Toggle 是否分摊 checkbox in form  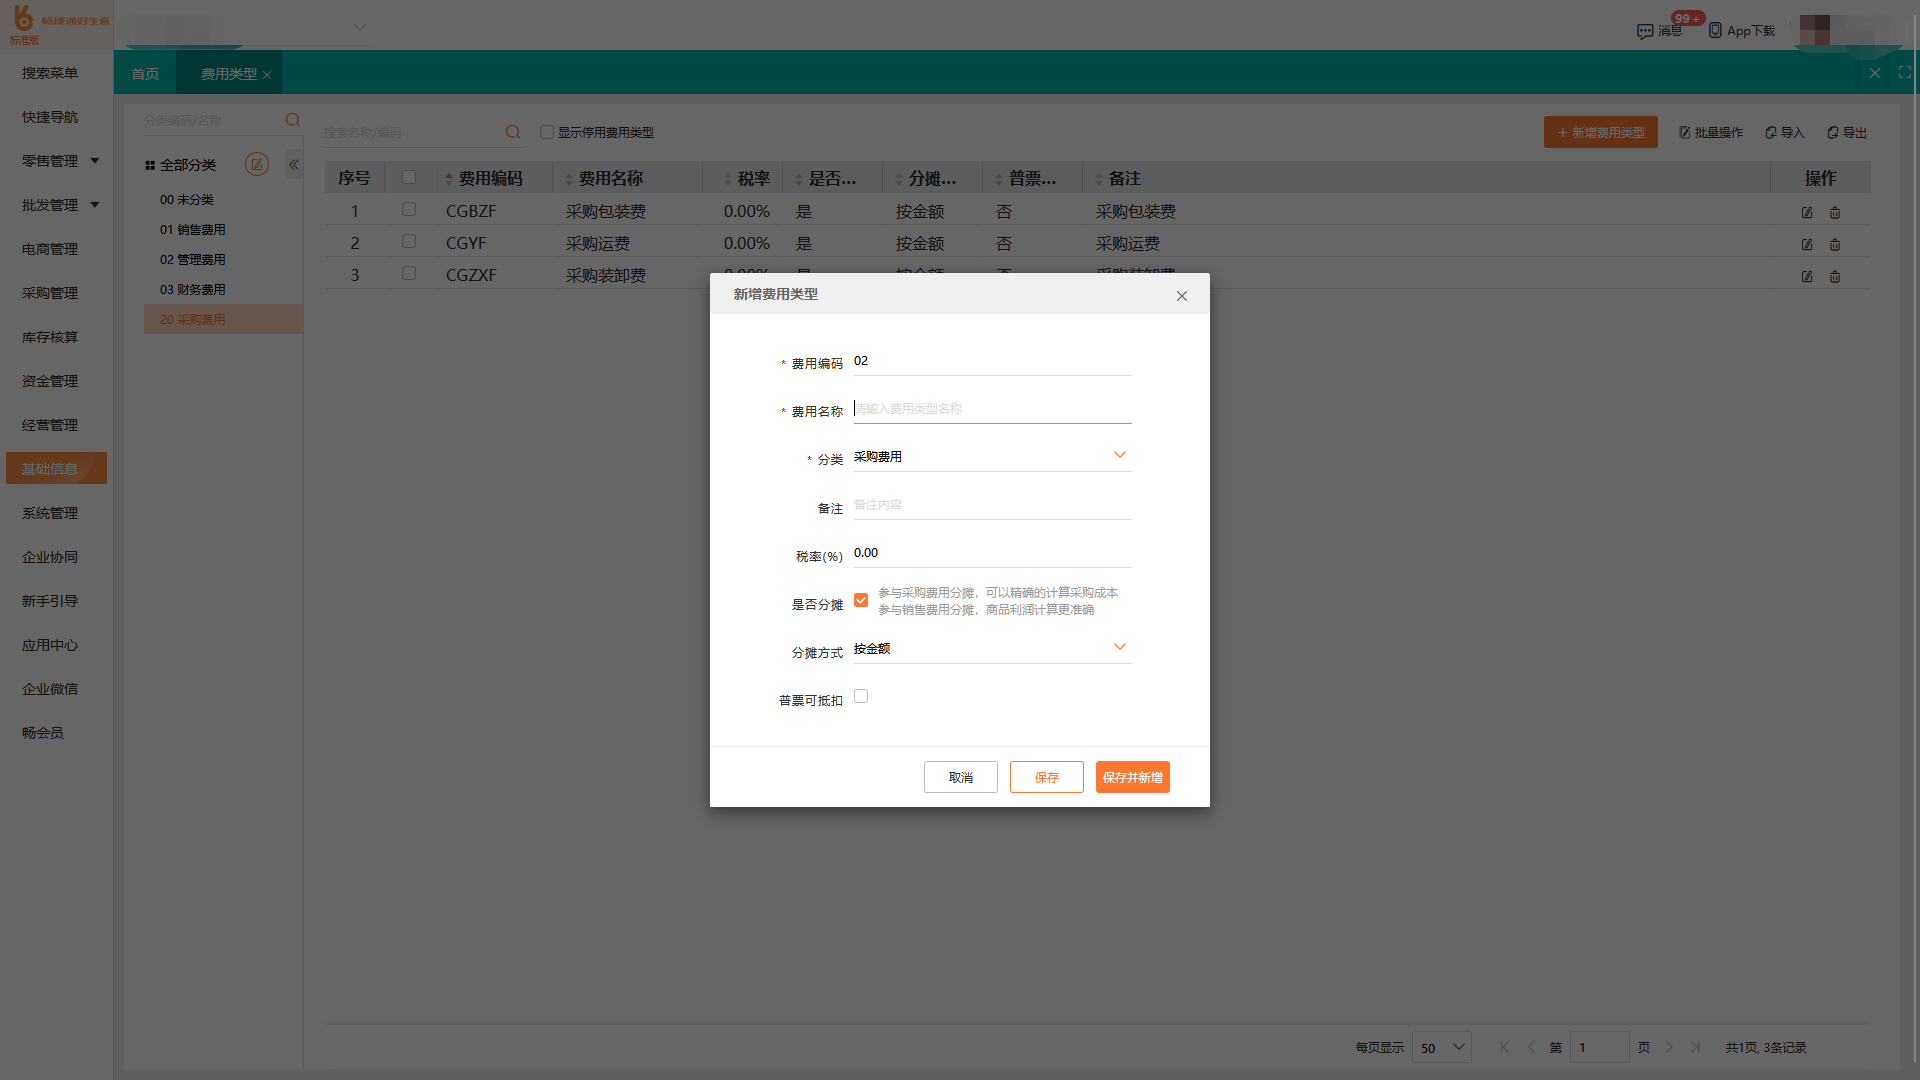point(861,601)
